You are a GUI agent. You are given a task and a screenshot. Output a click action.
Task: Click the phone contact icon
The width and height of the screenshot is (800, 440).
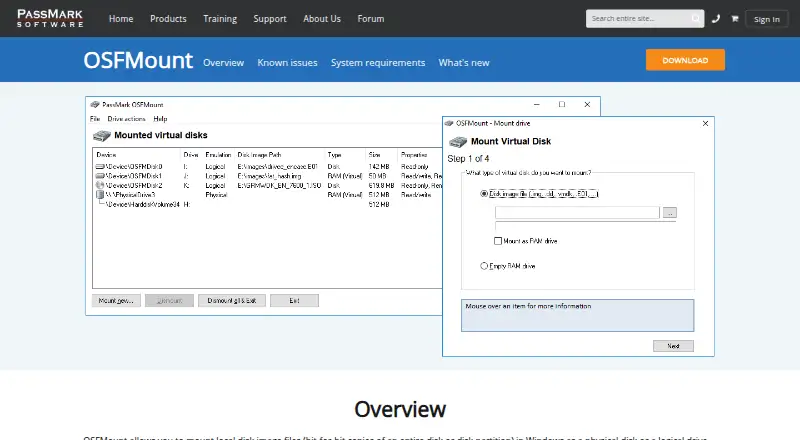pyautogui.click(x=716, y=19)
